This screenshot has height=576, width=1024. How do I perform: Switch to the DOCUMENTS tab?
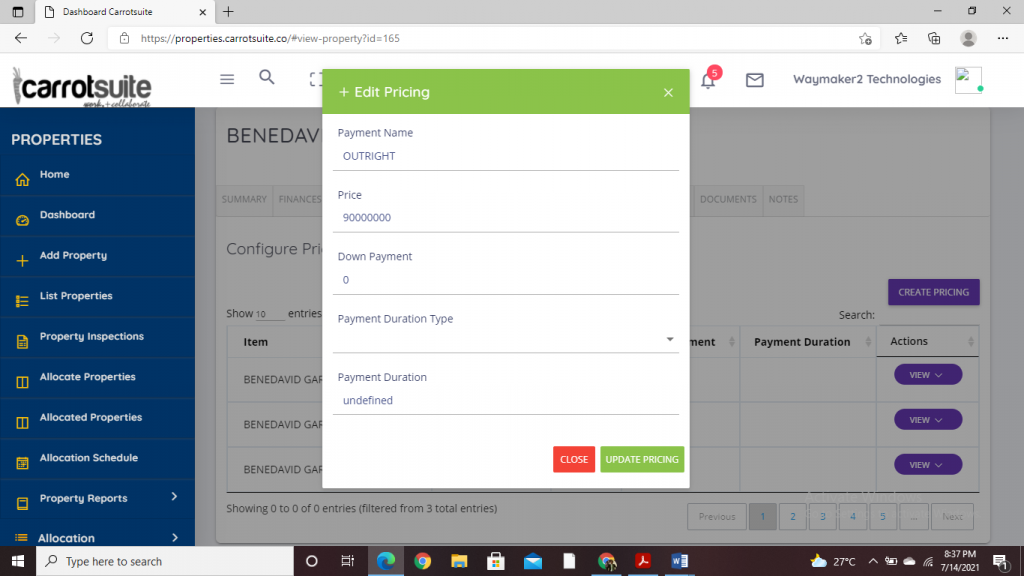coord(728,199)
